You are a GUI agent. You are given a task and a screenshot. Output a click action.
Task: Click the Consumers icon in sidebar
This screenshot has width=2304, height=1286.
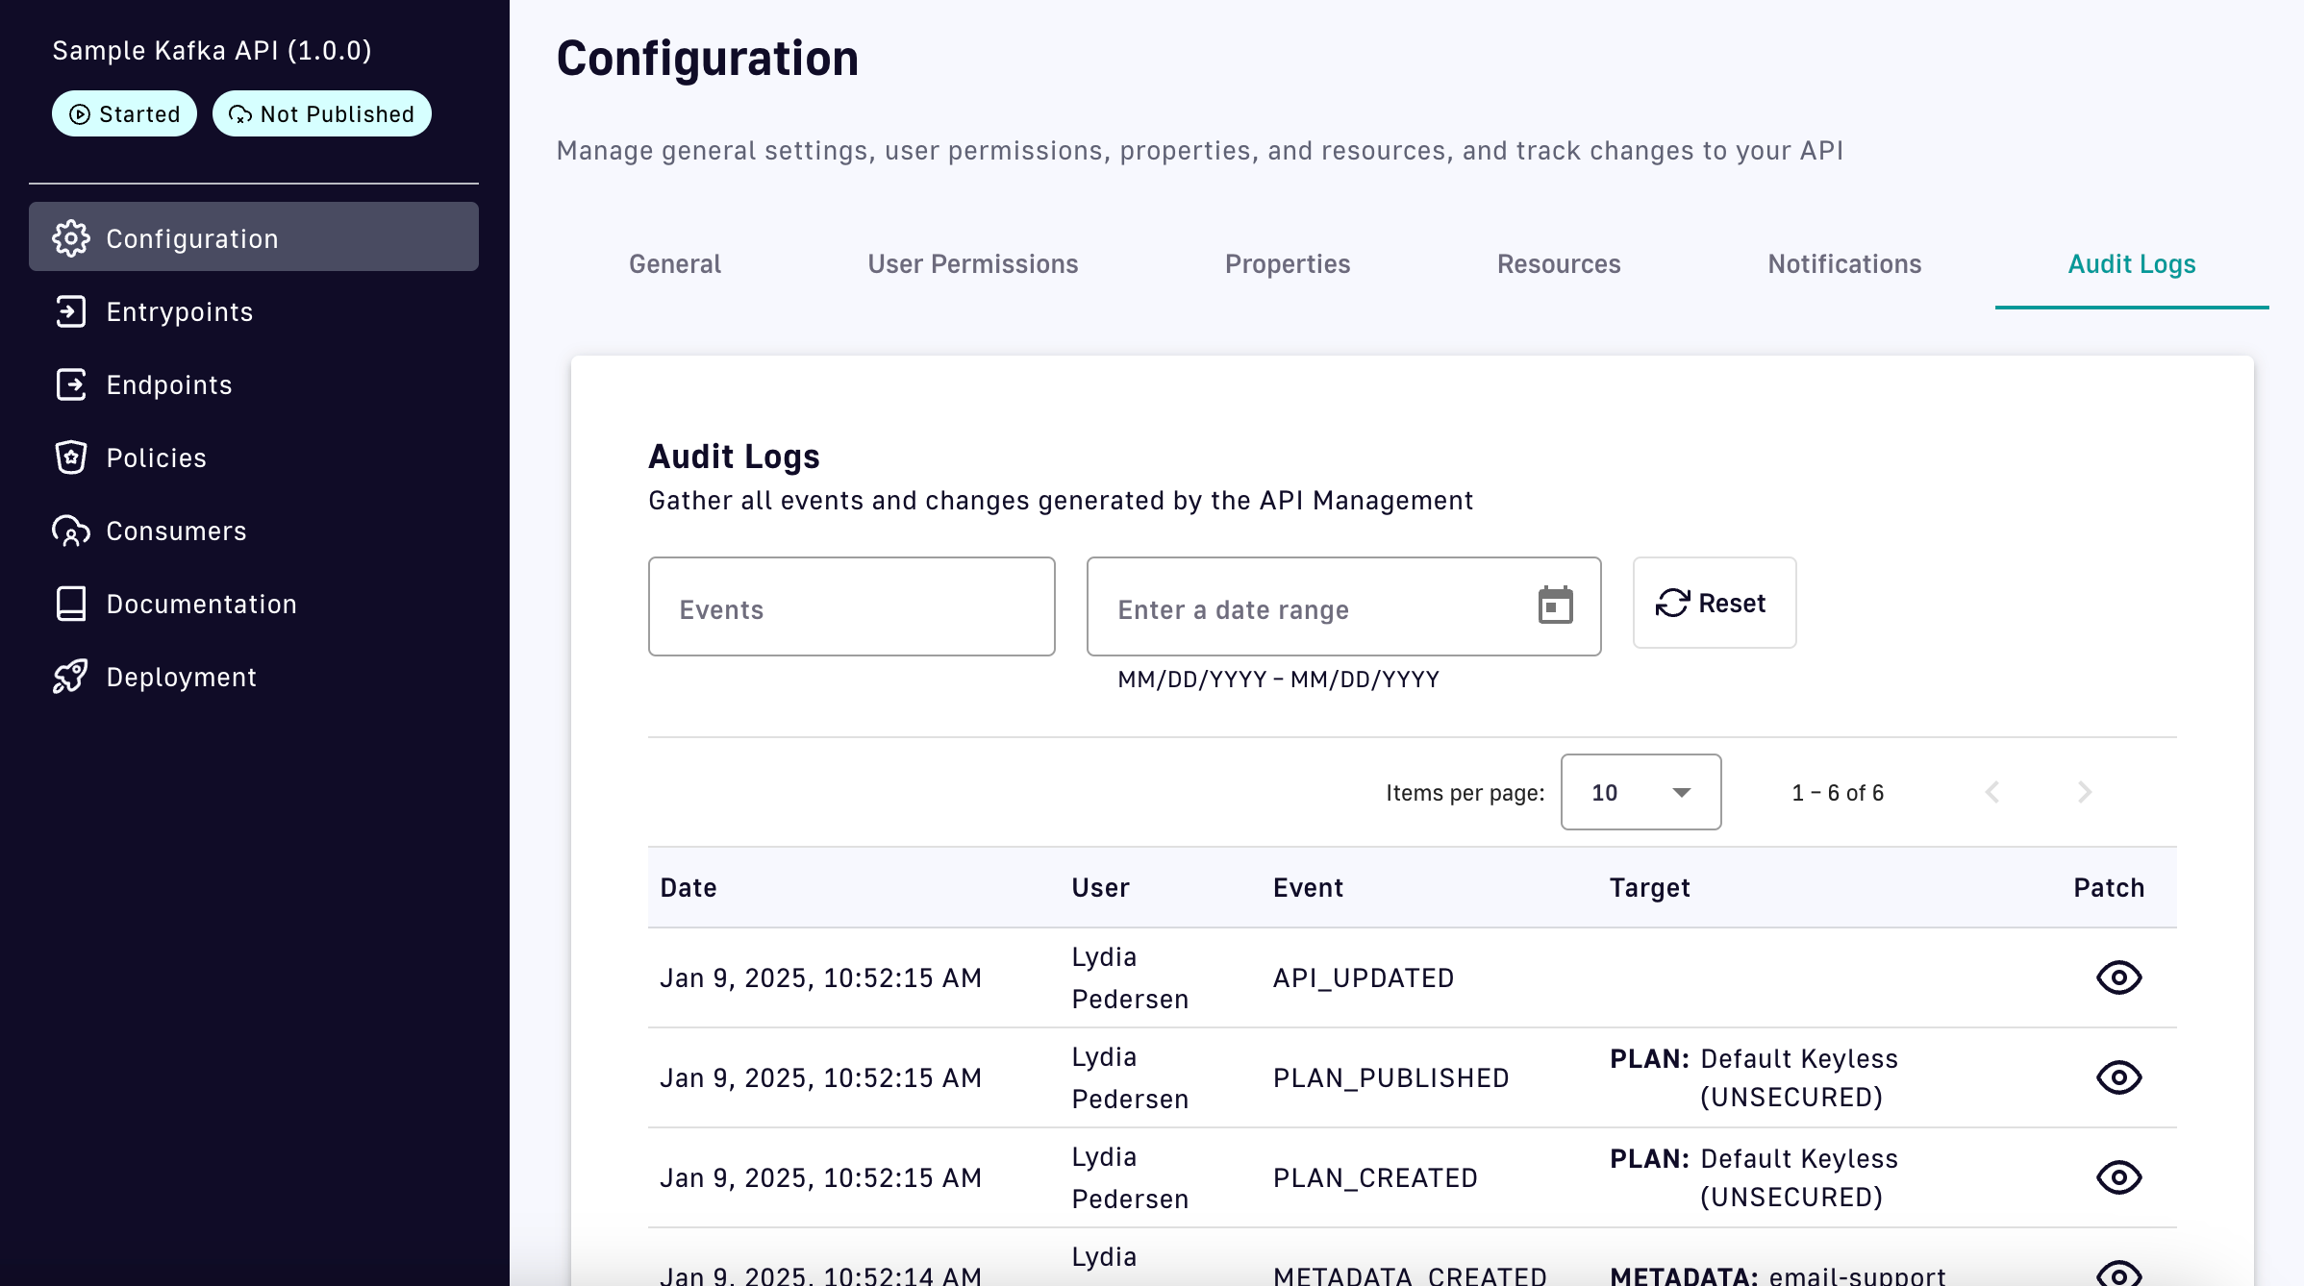[x=71, y=531]
